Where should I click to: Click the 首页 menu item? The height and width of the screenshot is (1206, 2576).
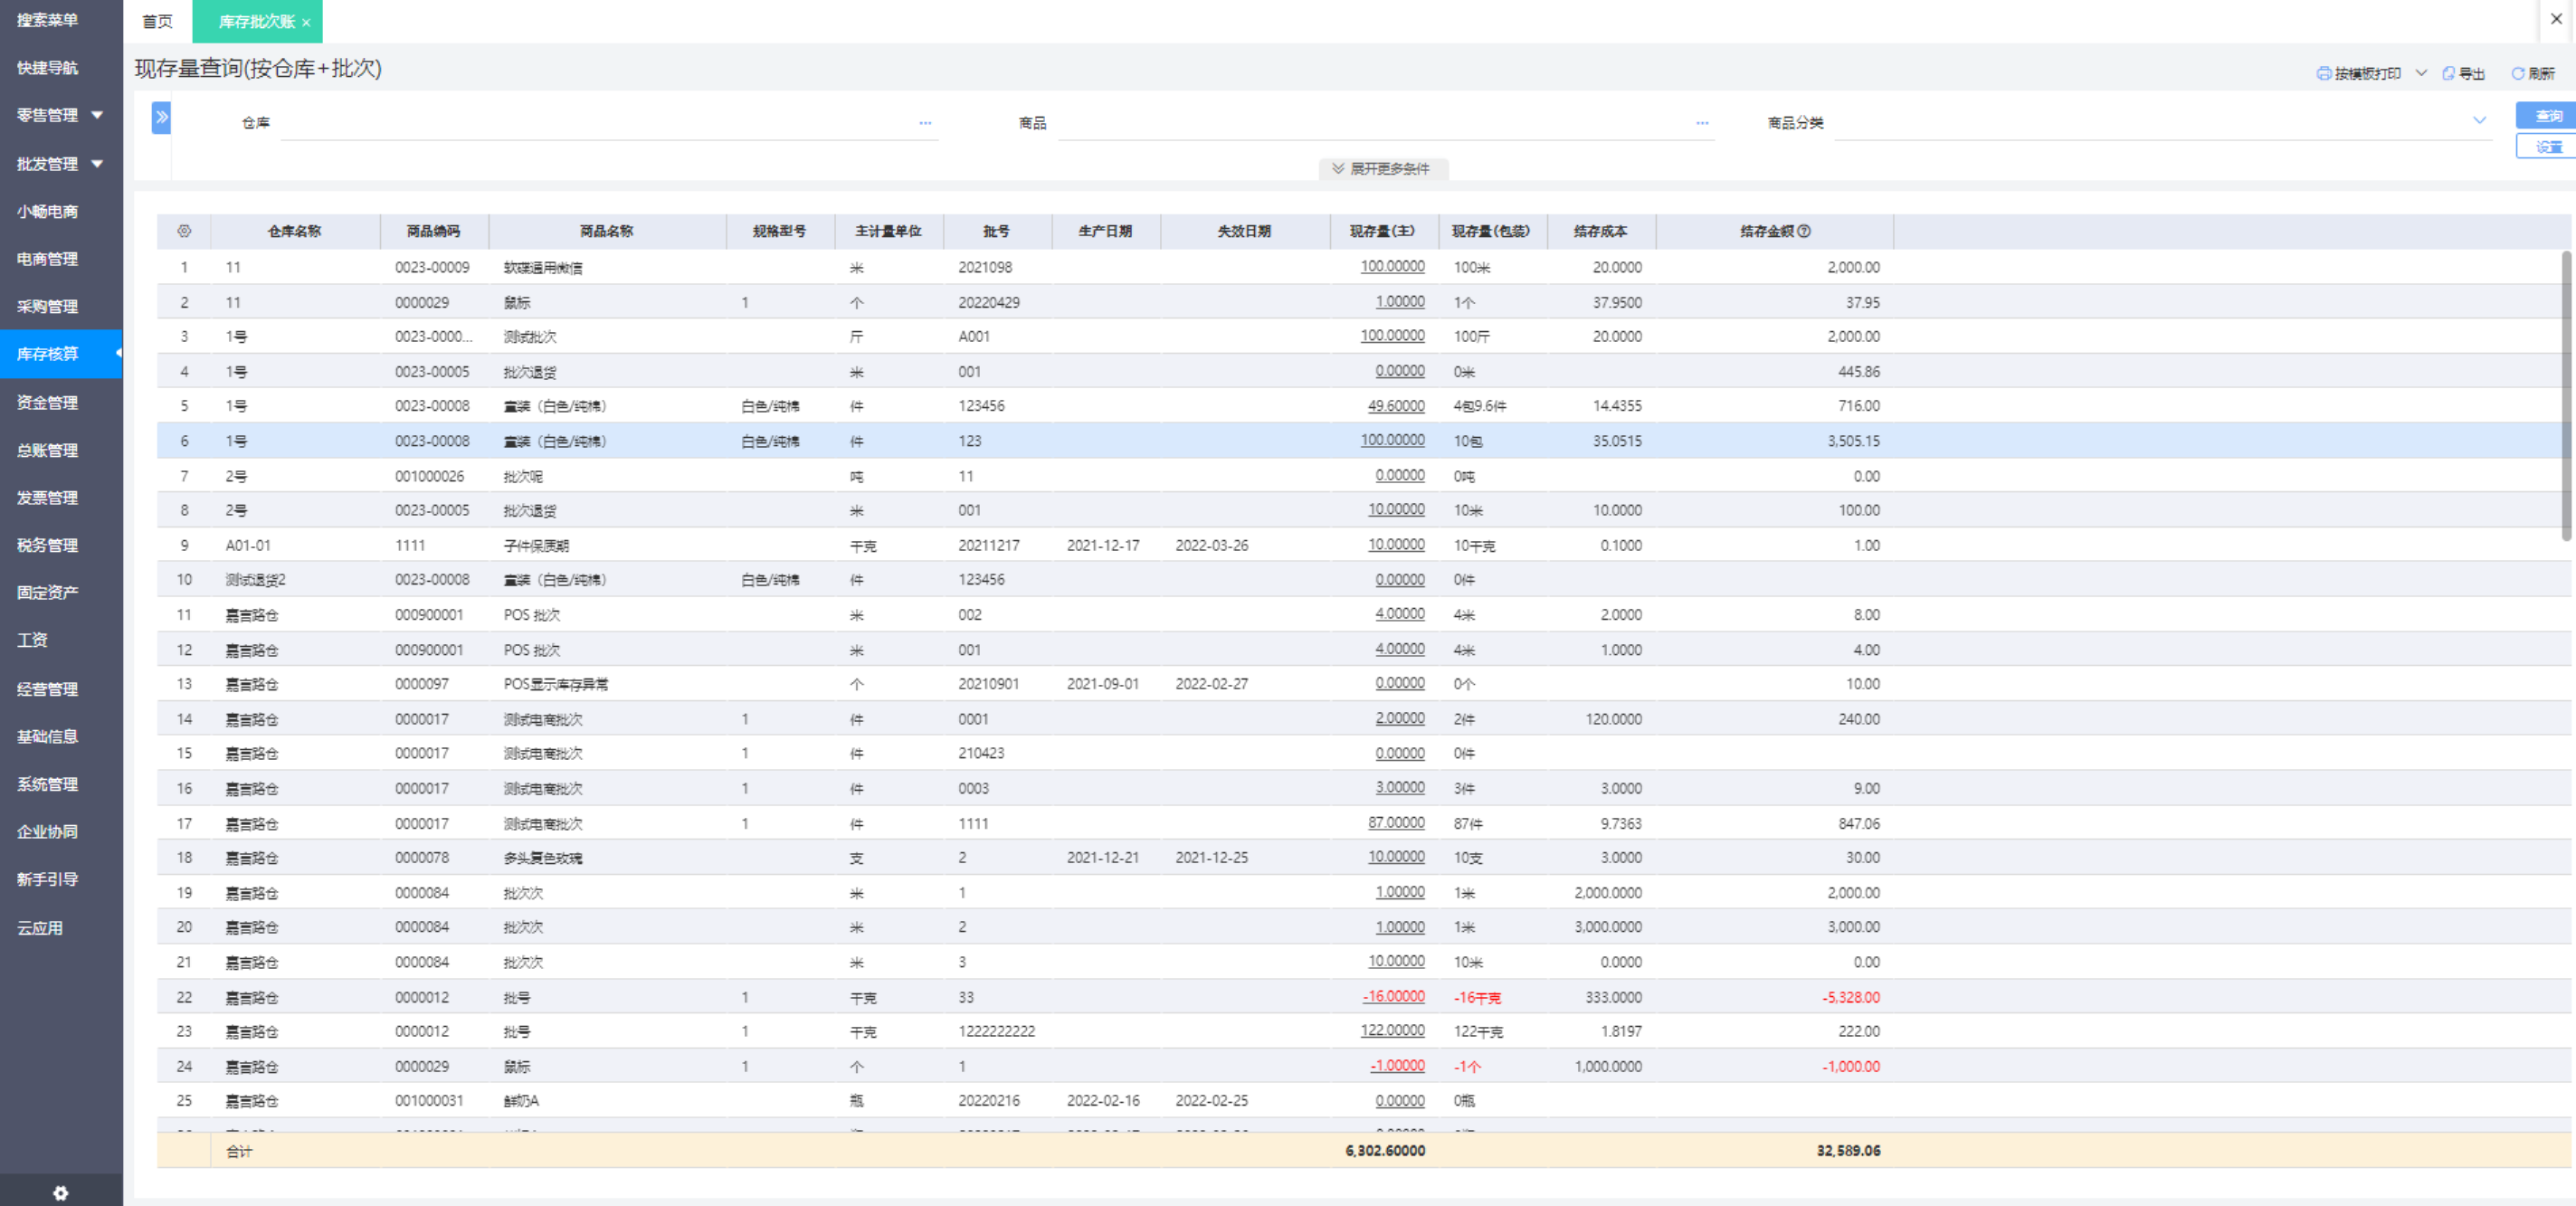[159, 22]
